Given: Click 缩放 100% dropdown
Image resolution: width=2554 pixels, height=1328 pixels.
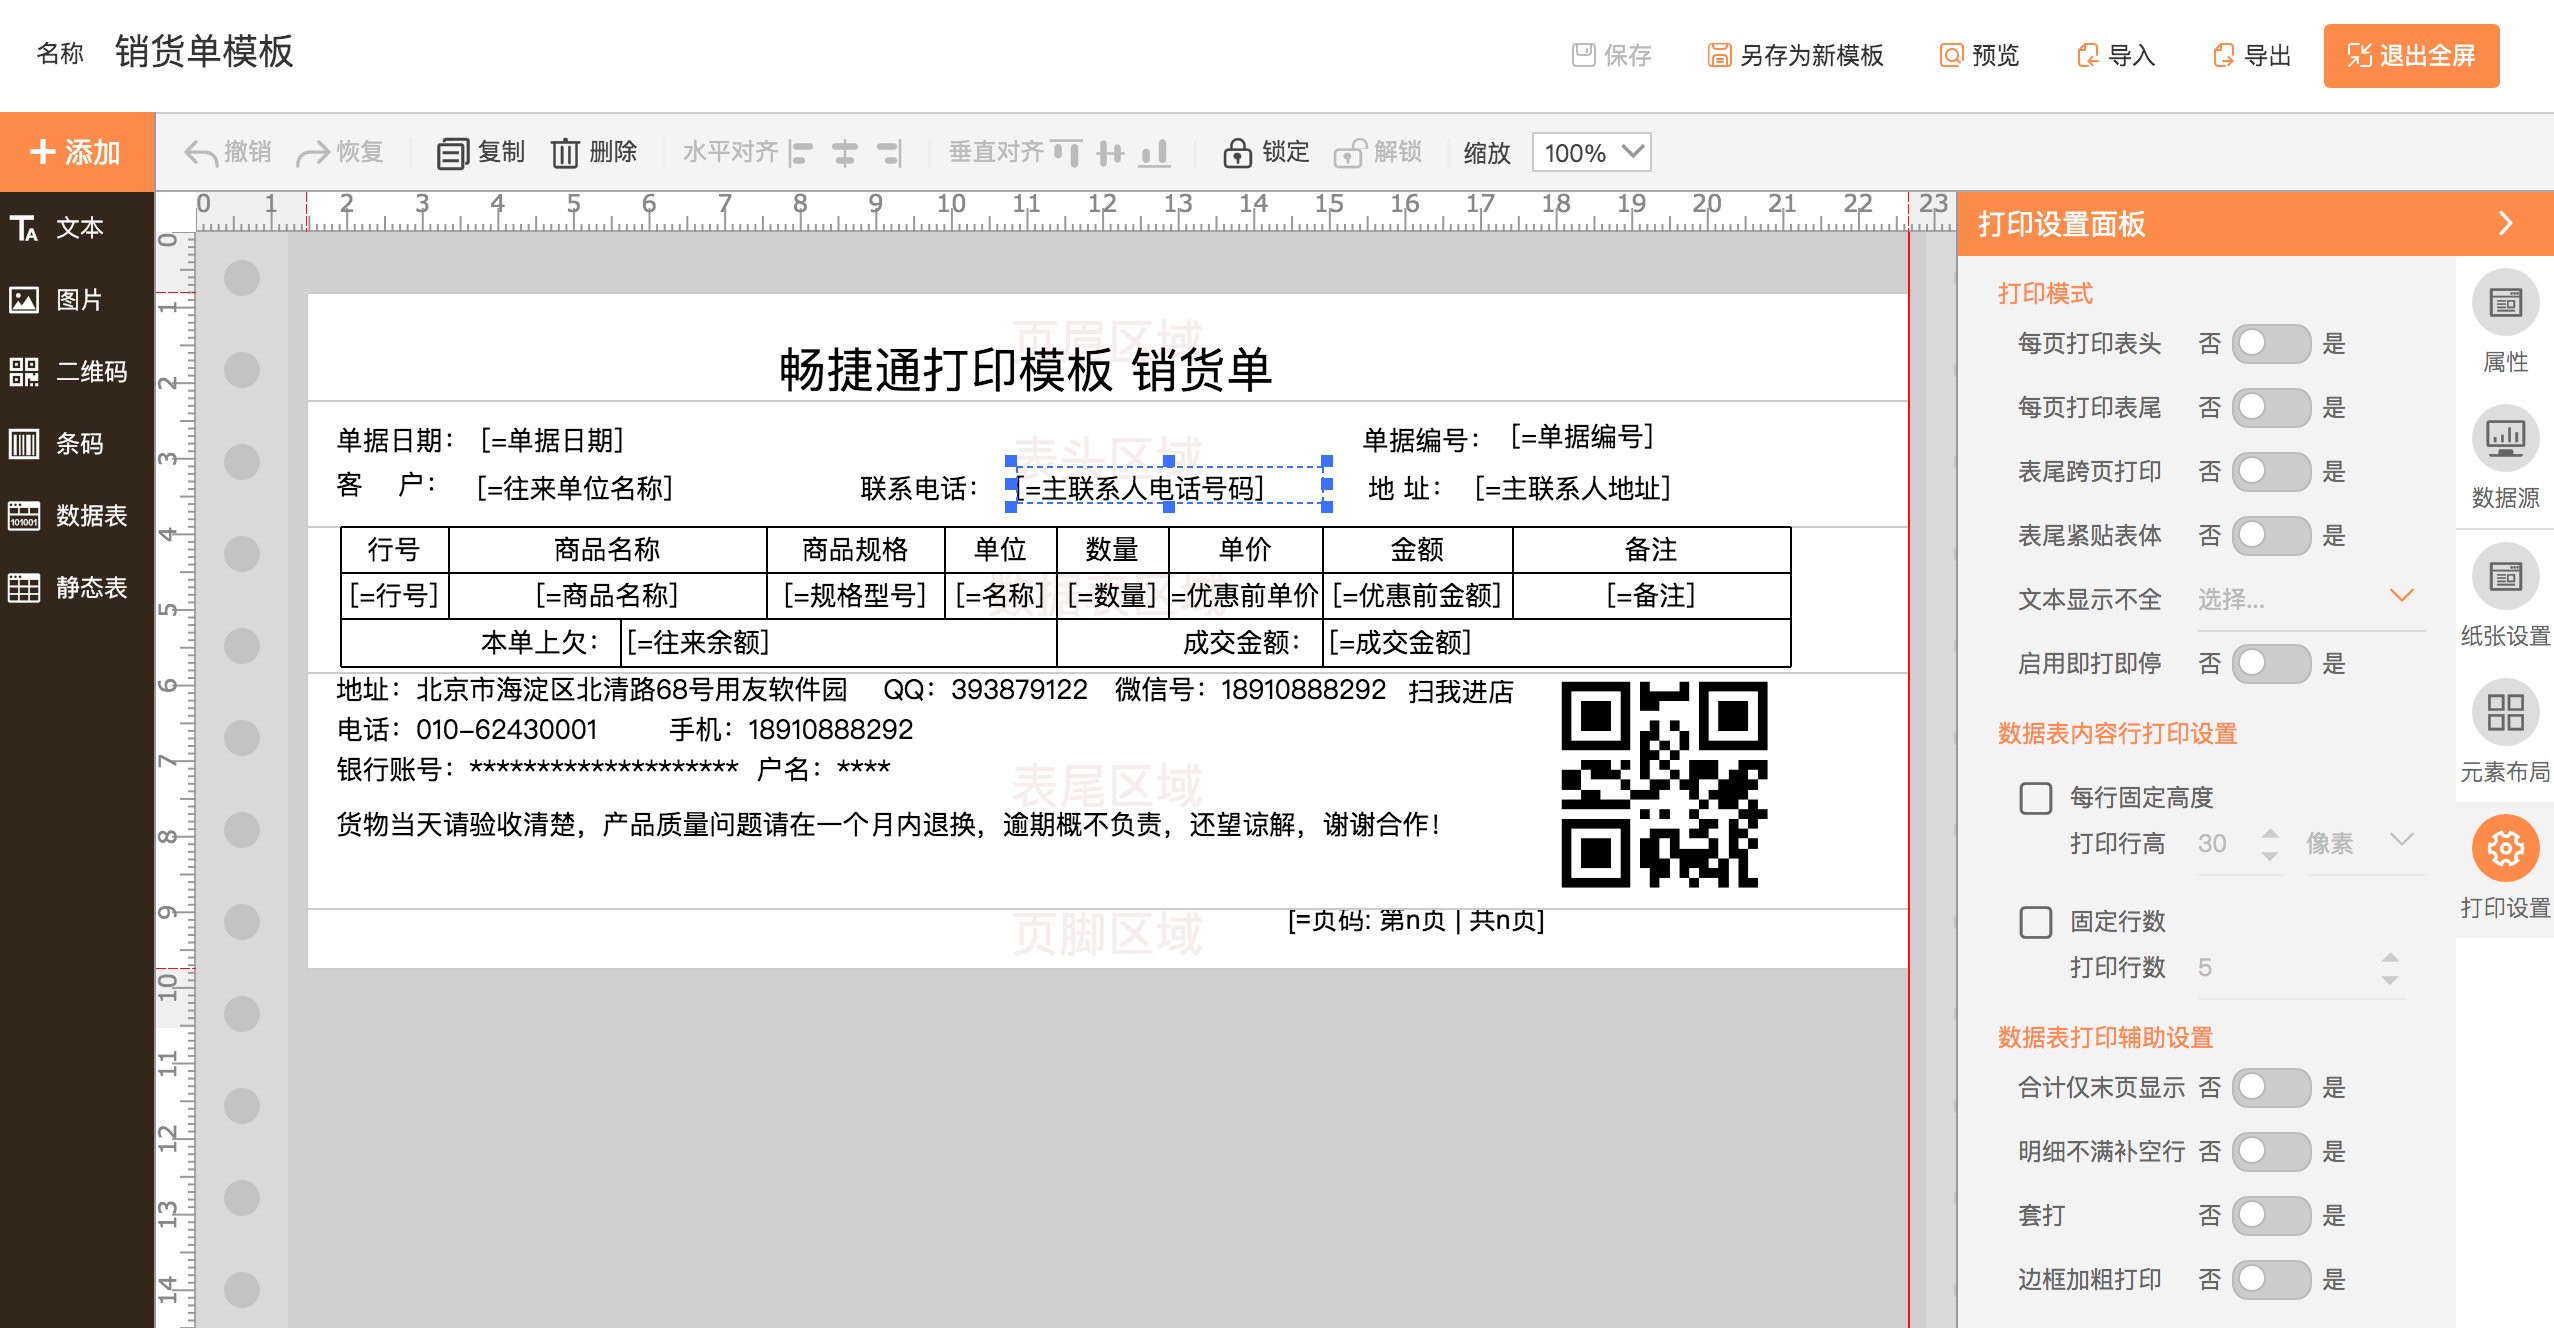Looking at the screenshot, I should 1589,154.
